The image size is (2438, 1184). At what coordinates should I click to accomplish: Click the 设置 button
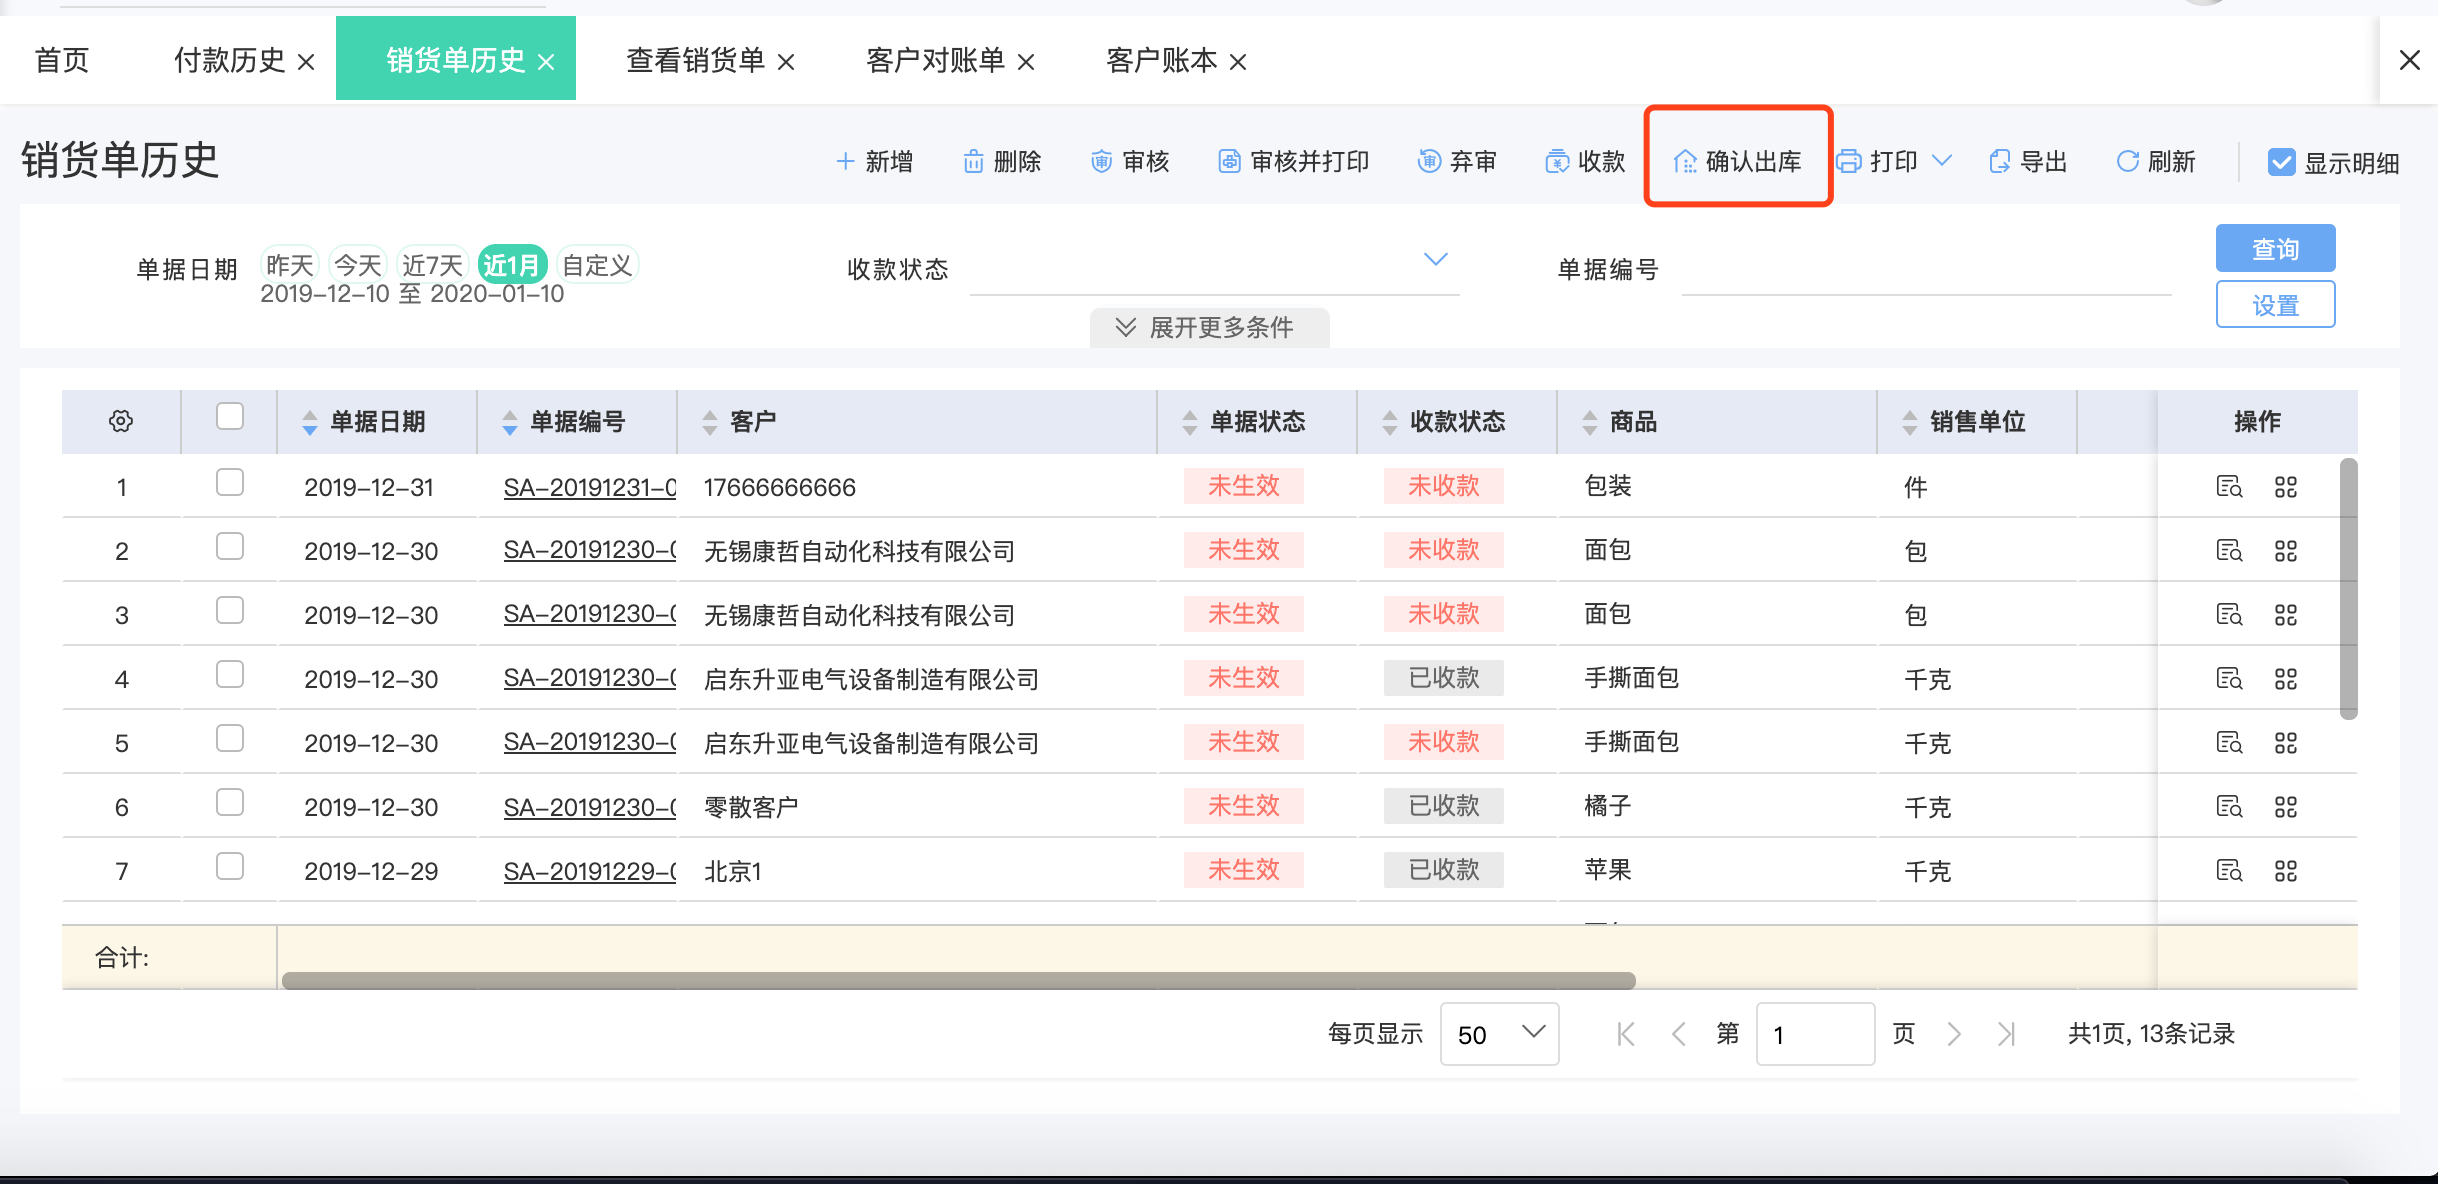pyautogui.click(x=2273, y=303)
